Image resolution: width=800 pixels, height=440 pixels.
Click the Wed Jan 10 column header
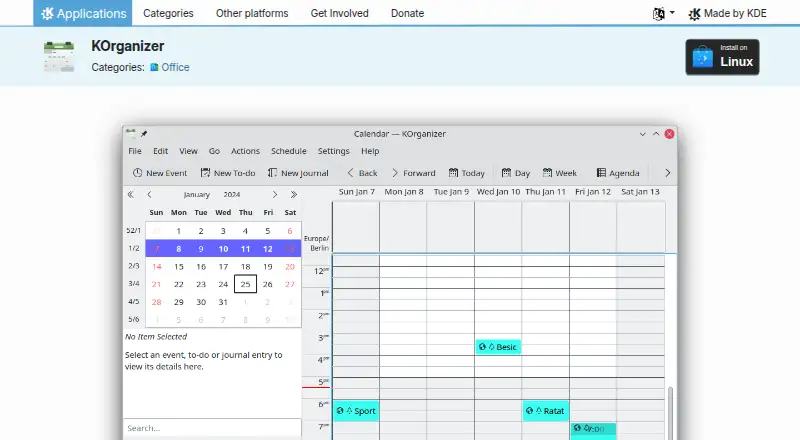click(498, 192)
